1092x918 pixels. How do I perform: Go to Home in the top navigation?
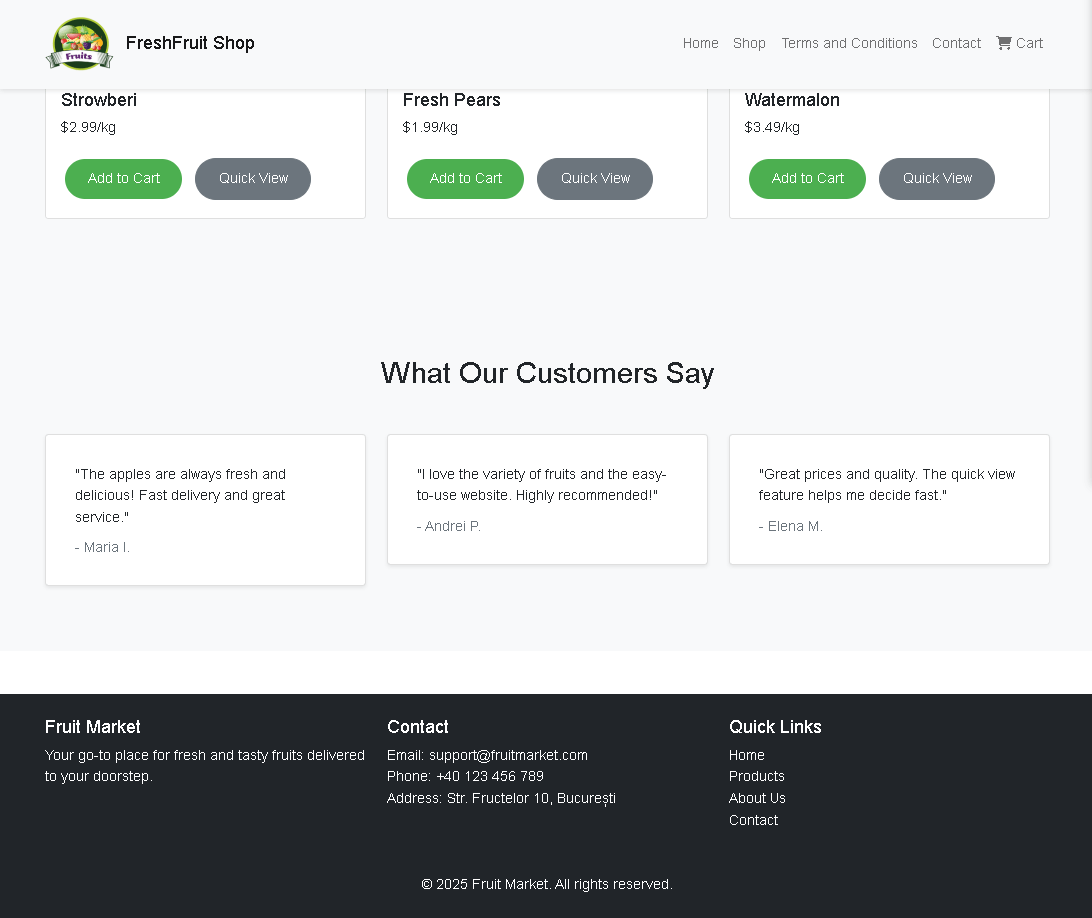point(700,43)
